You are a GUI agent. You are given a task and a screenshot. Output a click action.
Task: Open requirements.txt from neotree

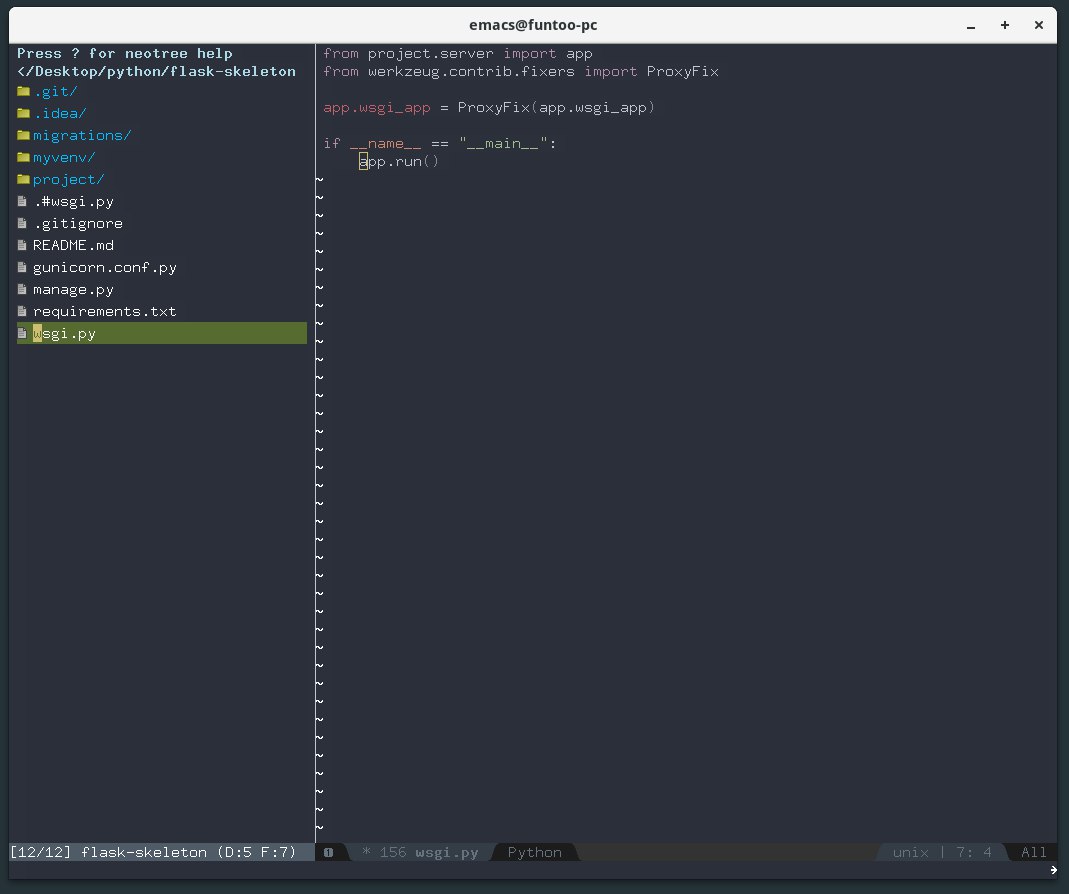tap(104, 312)
